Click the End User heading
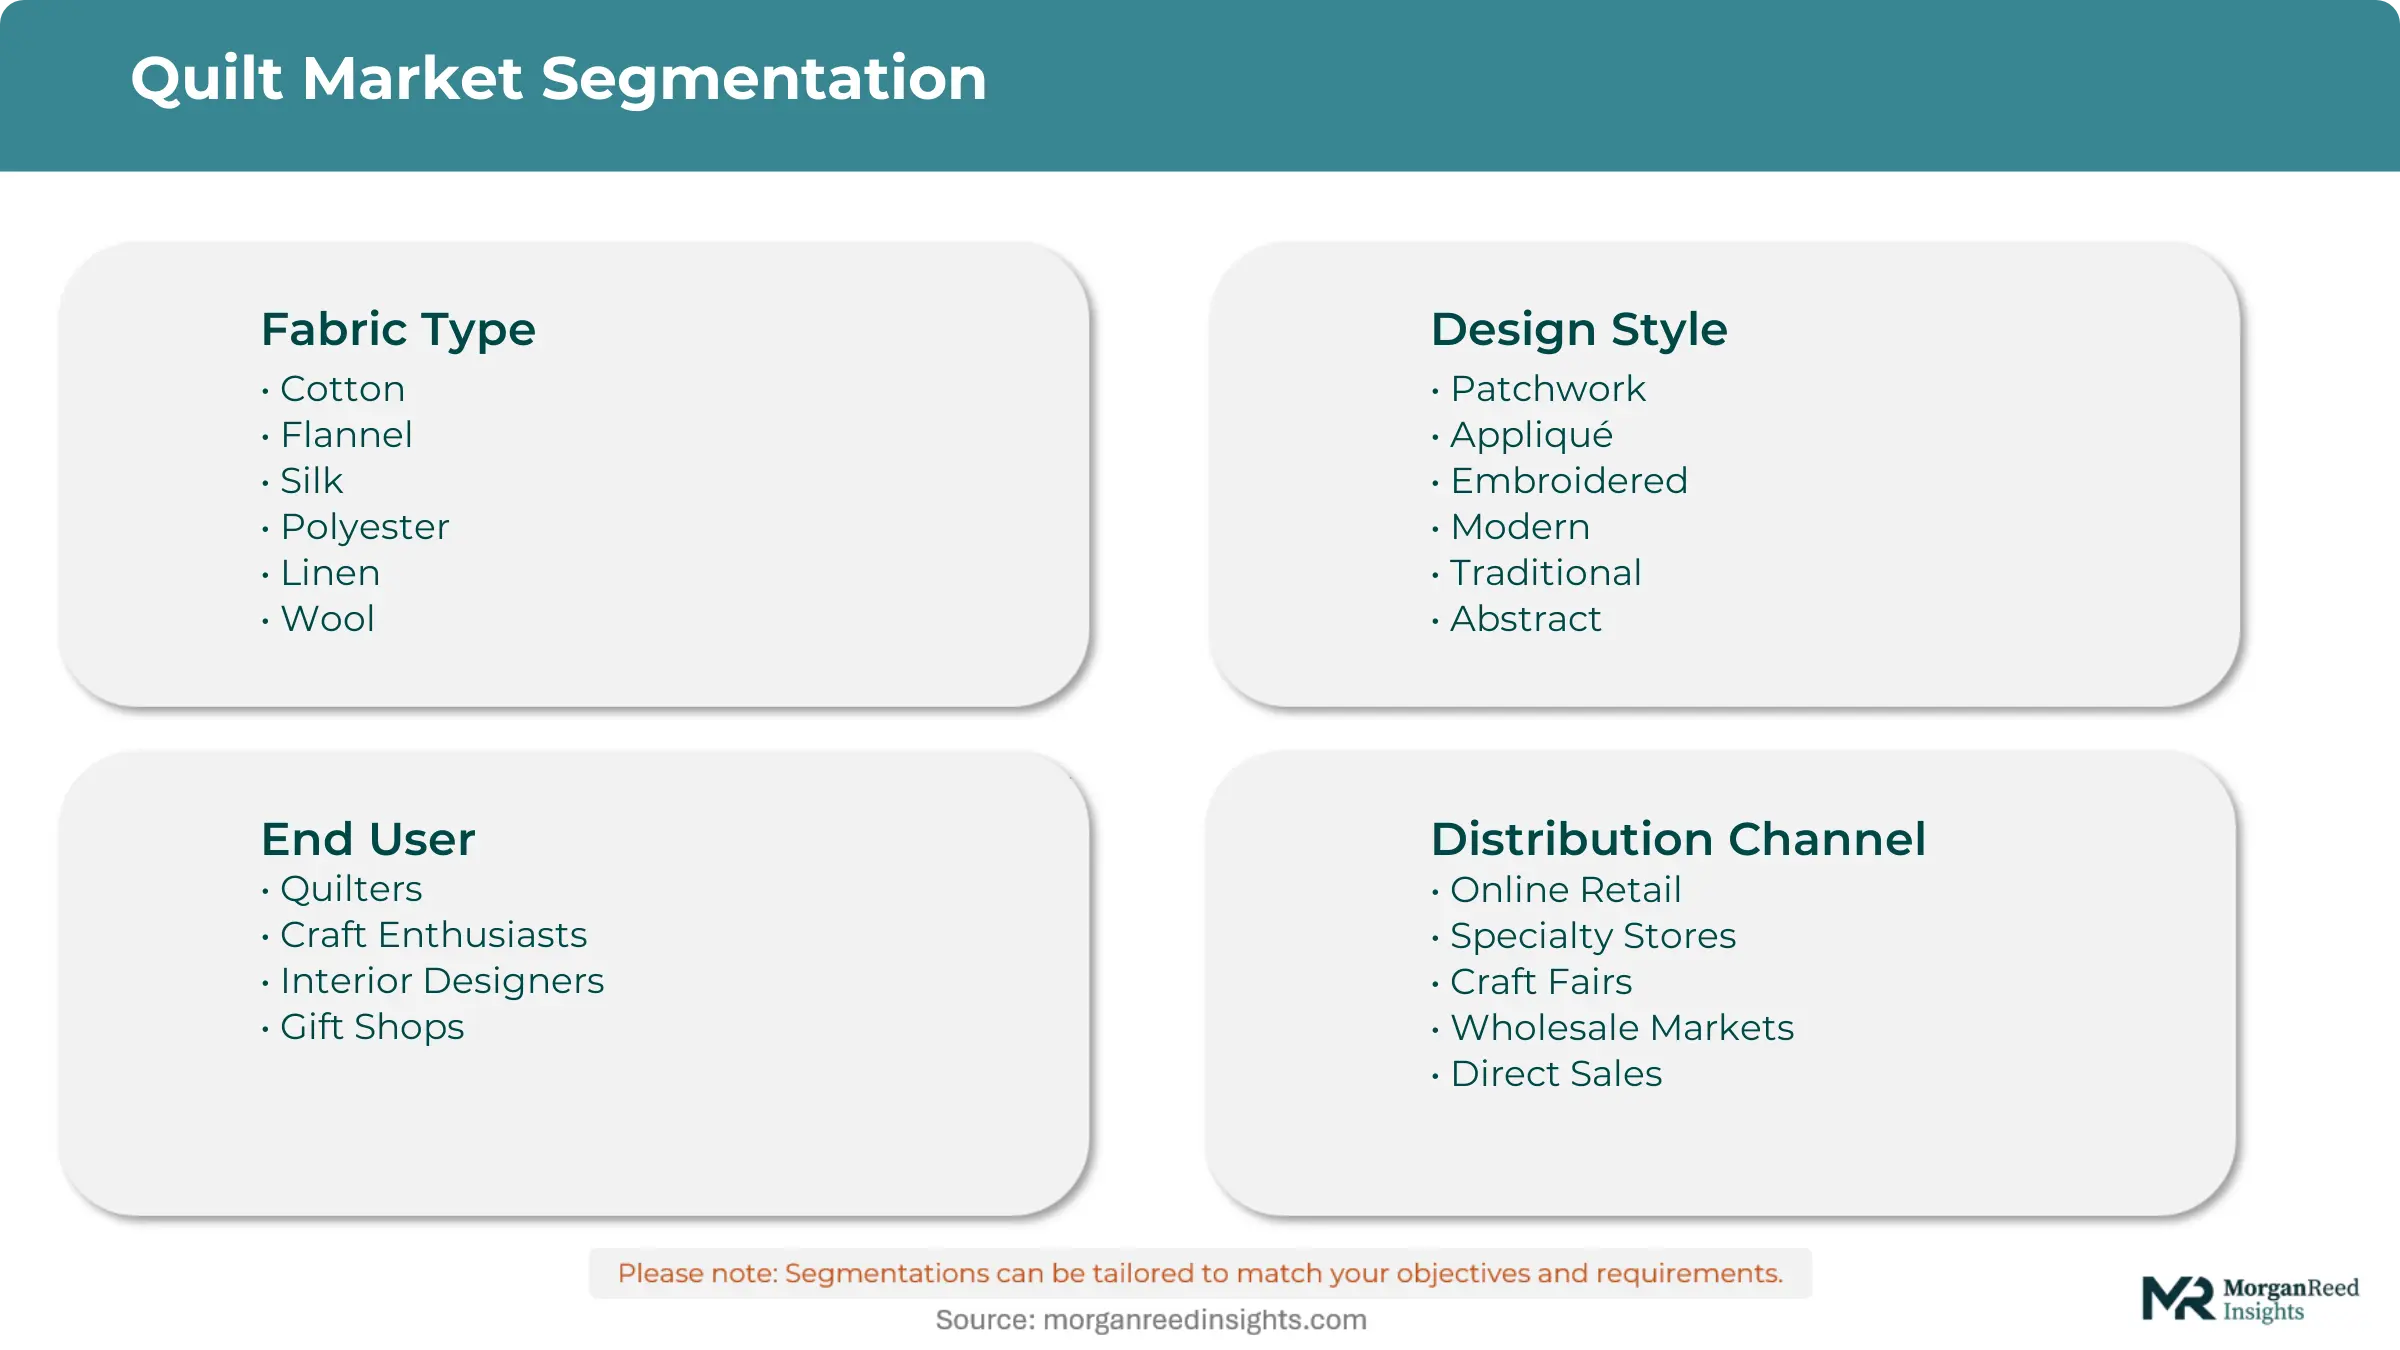This screenshot has width=2400, height=1350. pyautogui.click(x=368, y=839)
